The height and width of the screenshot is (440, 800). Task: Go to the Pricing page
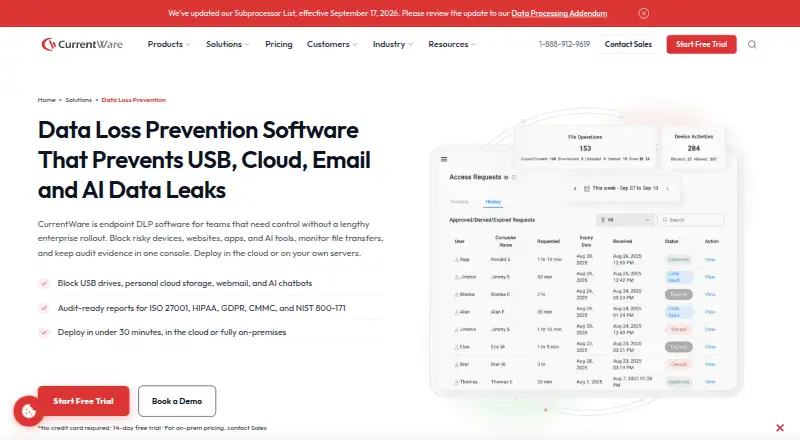pos(279,44)
